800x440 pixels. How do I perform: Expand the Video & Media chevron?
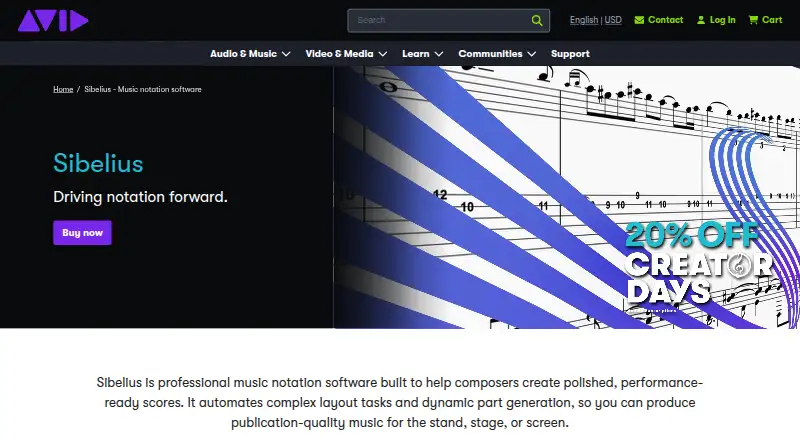383,54
